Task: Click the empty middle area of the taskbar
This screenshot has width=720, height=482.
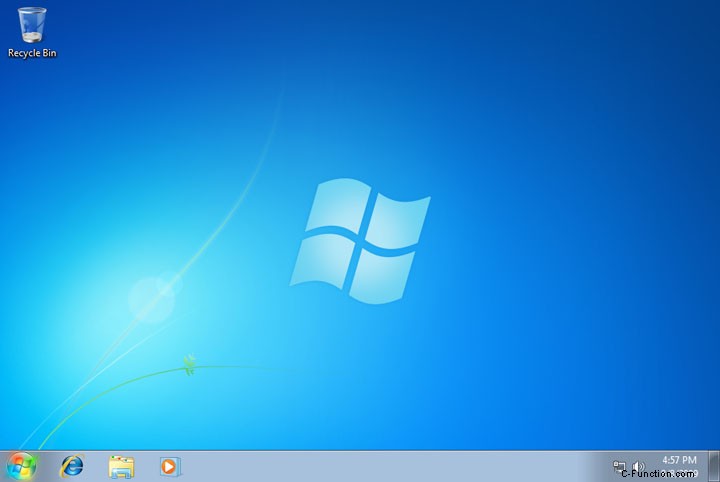Action: (x=400, y=467)
